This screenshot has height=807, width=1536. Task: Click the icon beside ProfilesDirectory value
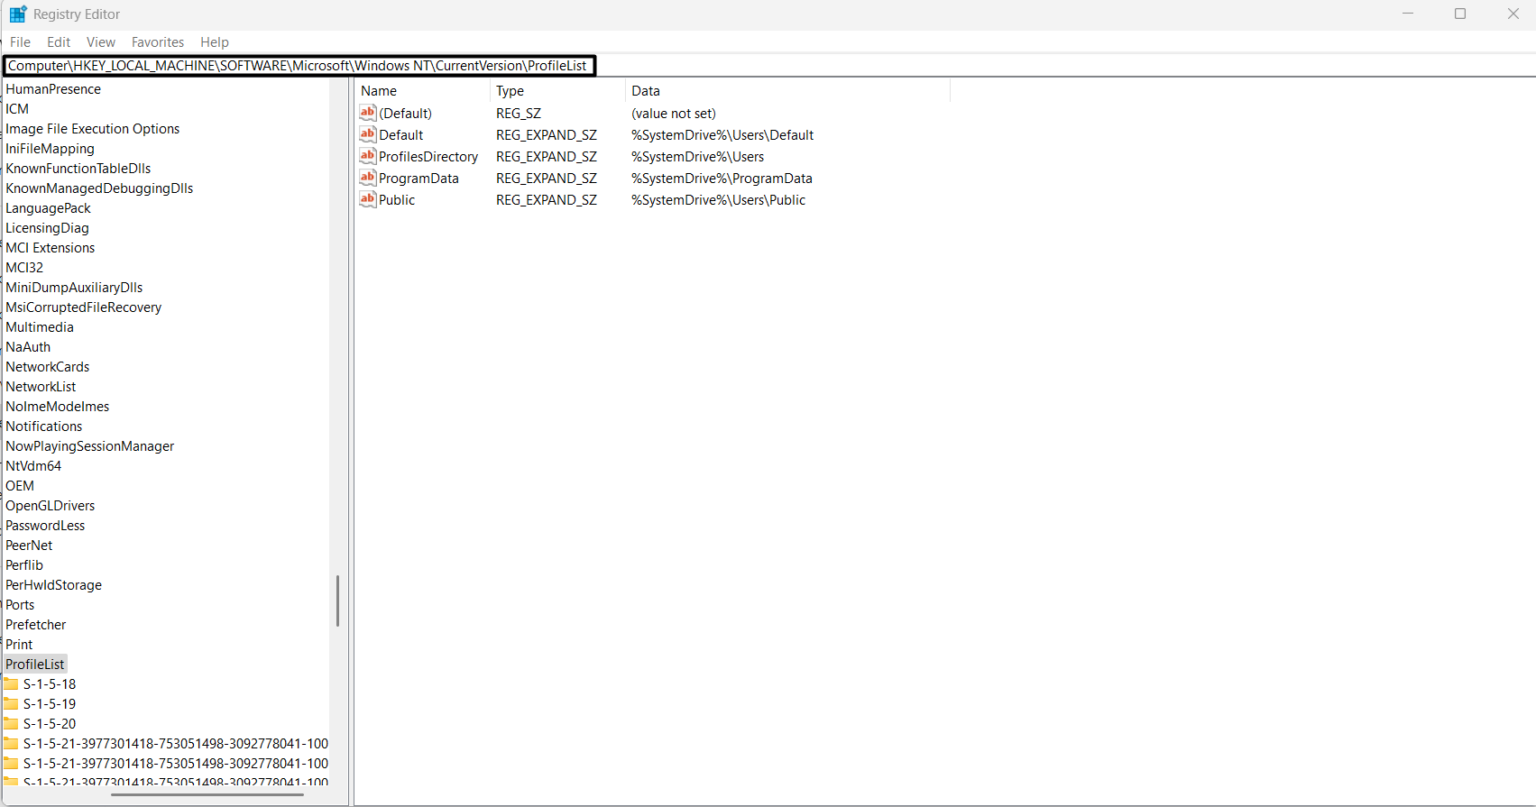[x=367, y=156]
